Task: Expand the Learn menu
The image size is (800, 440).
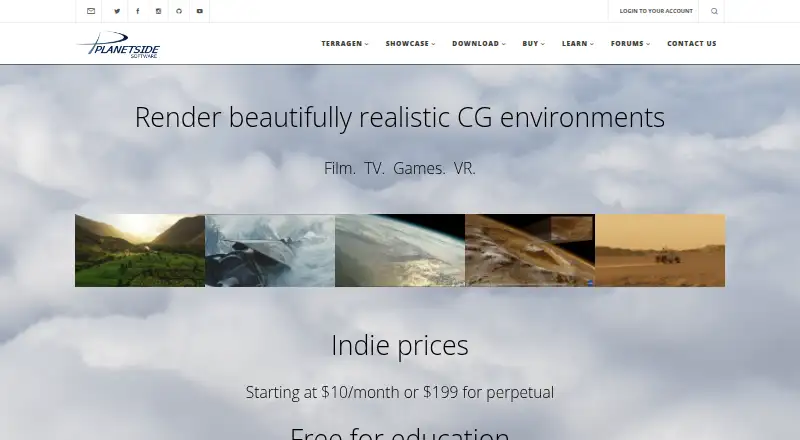Action: point(578,43)
